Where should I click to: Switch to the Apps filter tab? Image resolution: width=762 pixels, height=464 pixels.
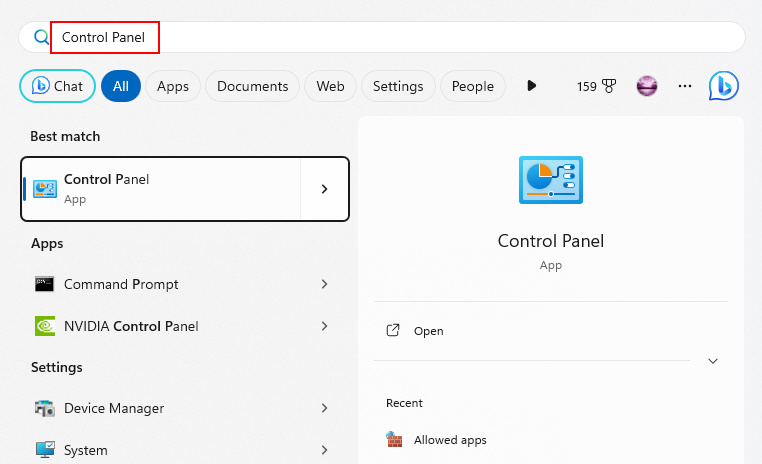pyautogui.click(x=173, y=86)
